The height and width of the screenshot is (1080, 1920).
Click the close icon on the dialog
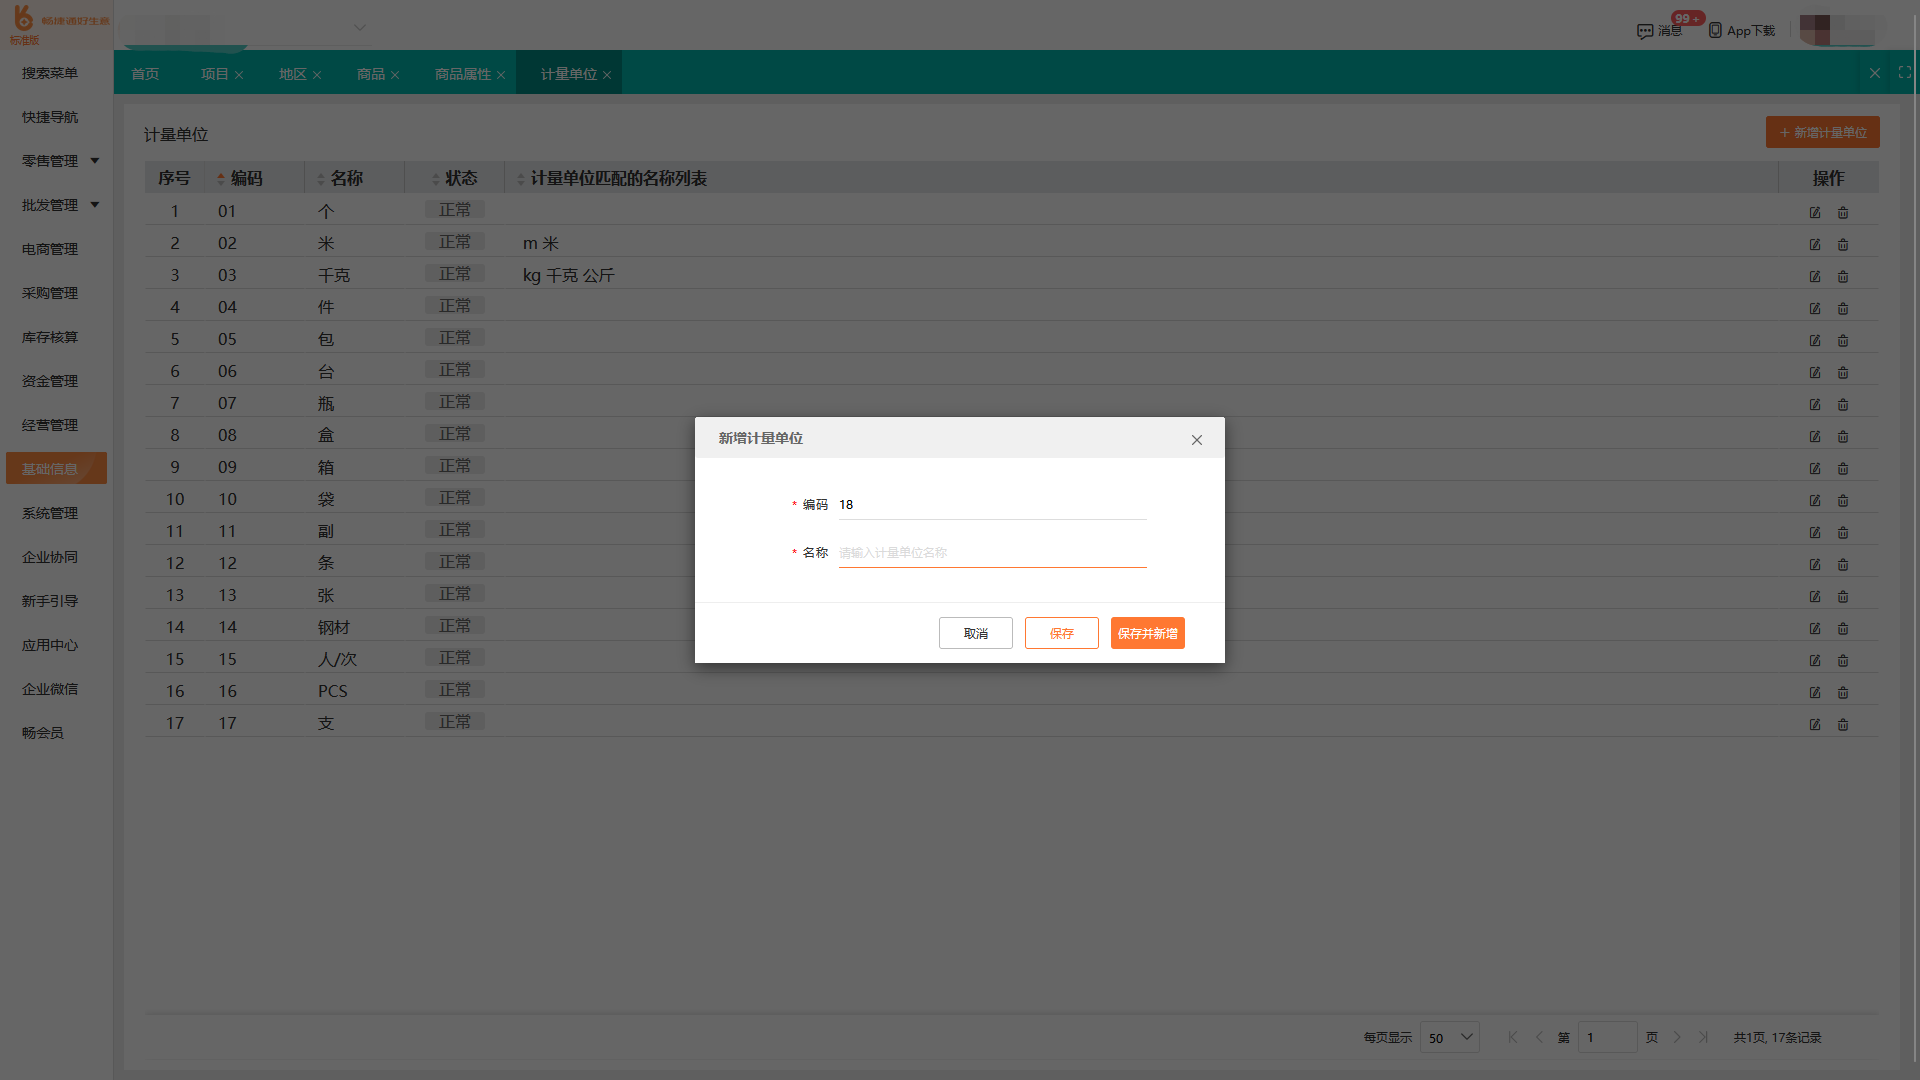coord(1197,439)
